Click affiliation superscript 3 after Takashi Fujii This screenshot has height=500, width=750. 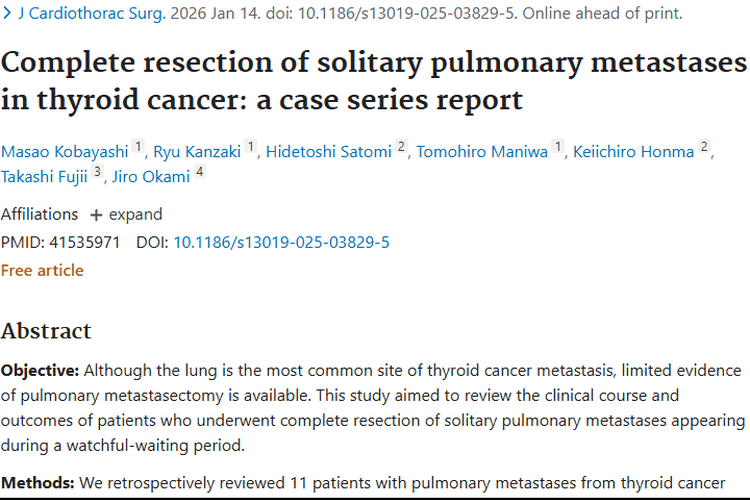point(97,171)
